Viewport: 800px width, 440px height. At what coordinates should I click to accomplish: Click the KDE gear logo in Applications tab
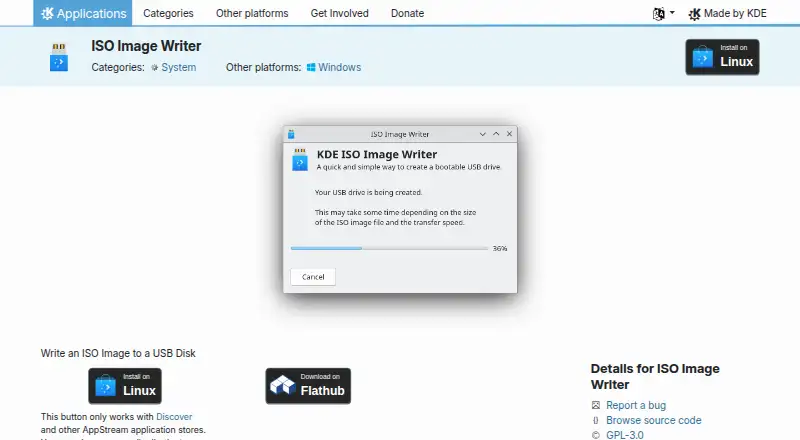coord(47,13)
